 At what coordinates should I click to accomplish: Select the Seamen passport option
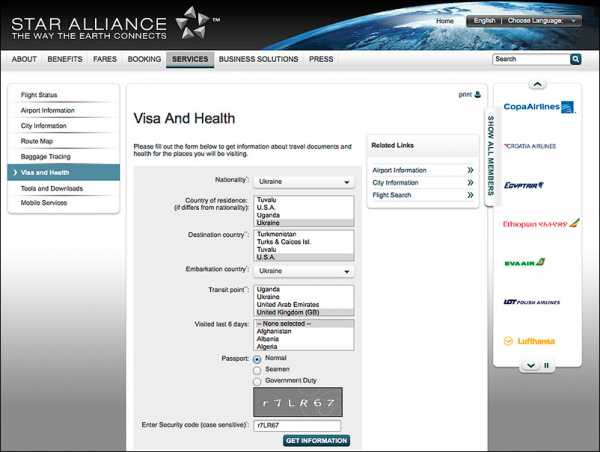[x=257, y=370]
